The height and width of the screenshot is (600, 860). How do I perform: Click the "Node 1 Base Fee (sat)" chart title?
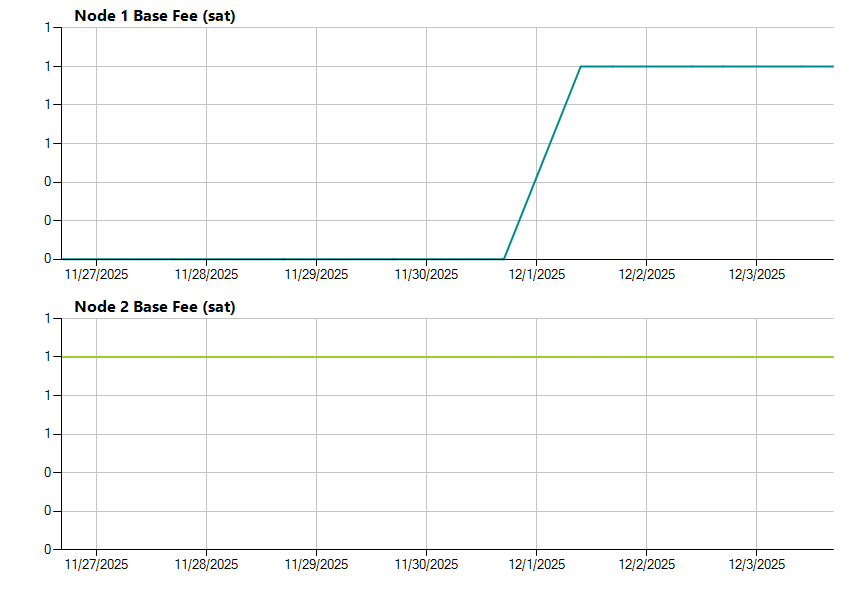155,15
